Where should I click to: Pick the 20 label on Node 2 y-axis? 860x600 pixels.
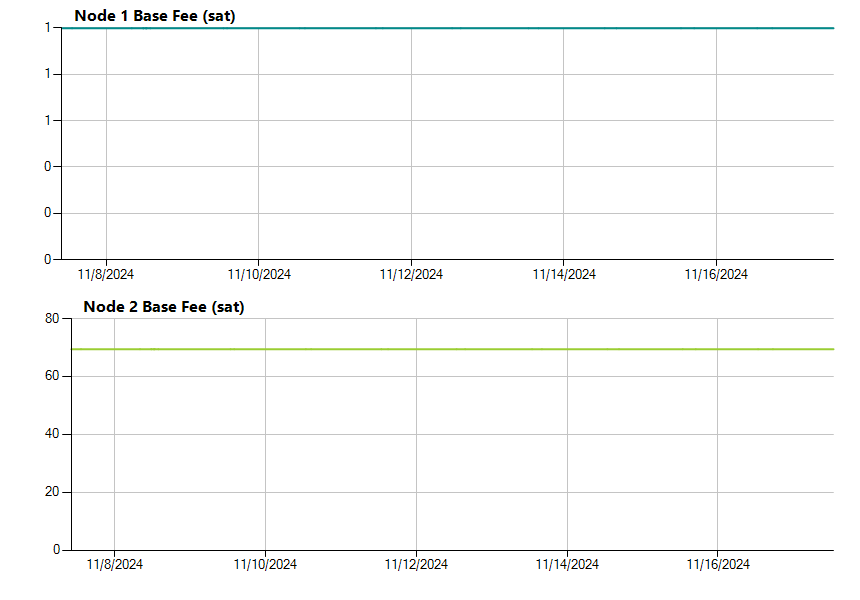52,492
